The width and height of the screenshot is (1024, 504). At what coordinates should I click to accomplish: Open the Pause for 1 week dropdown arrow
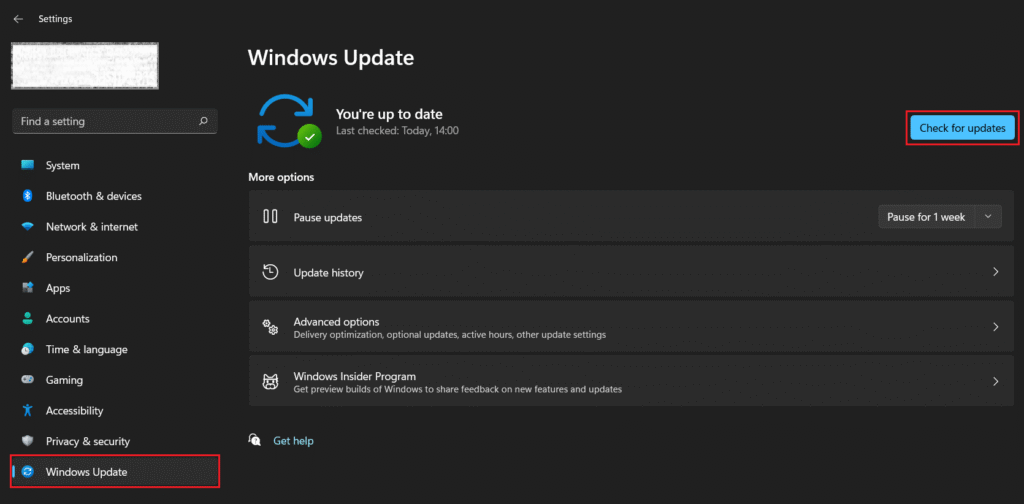[988, 217]
